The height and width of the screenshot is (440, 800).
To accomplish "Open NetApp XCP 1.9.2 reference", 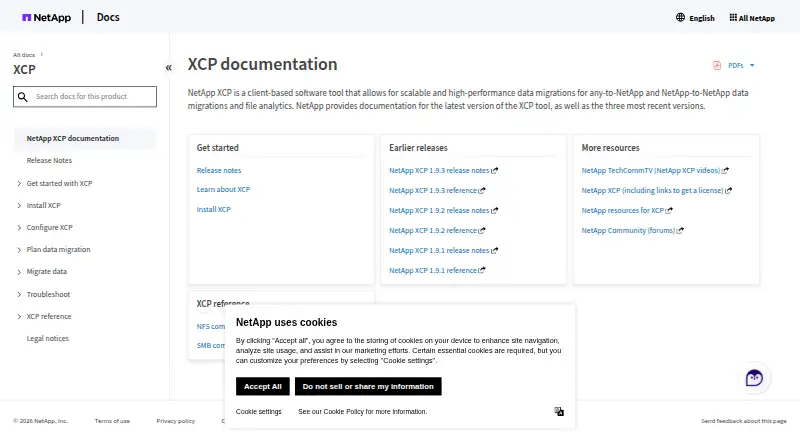I will point(433,231).
